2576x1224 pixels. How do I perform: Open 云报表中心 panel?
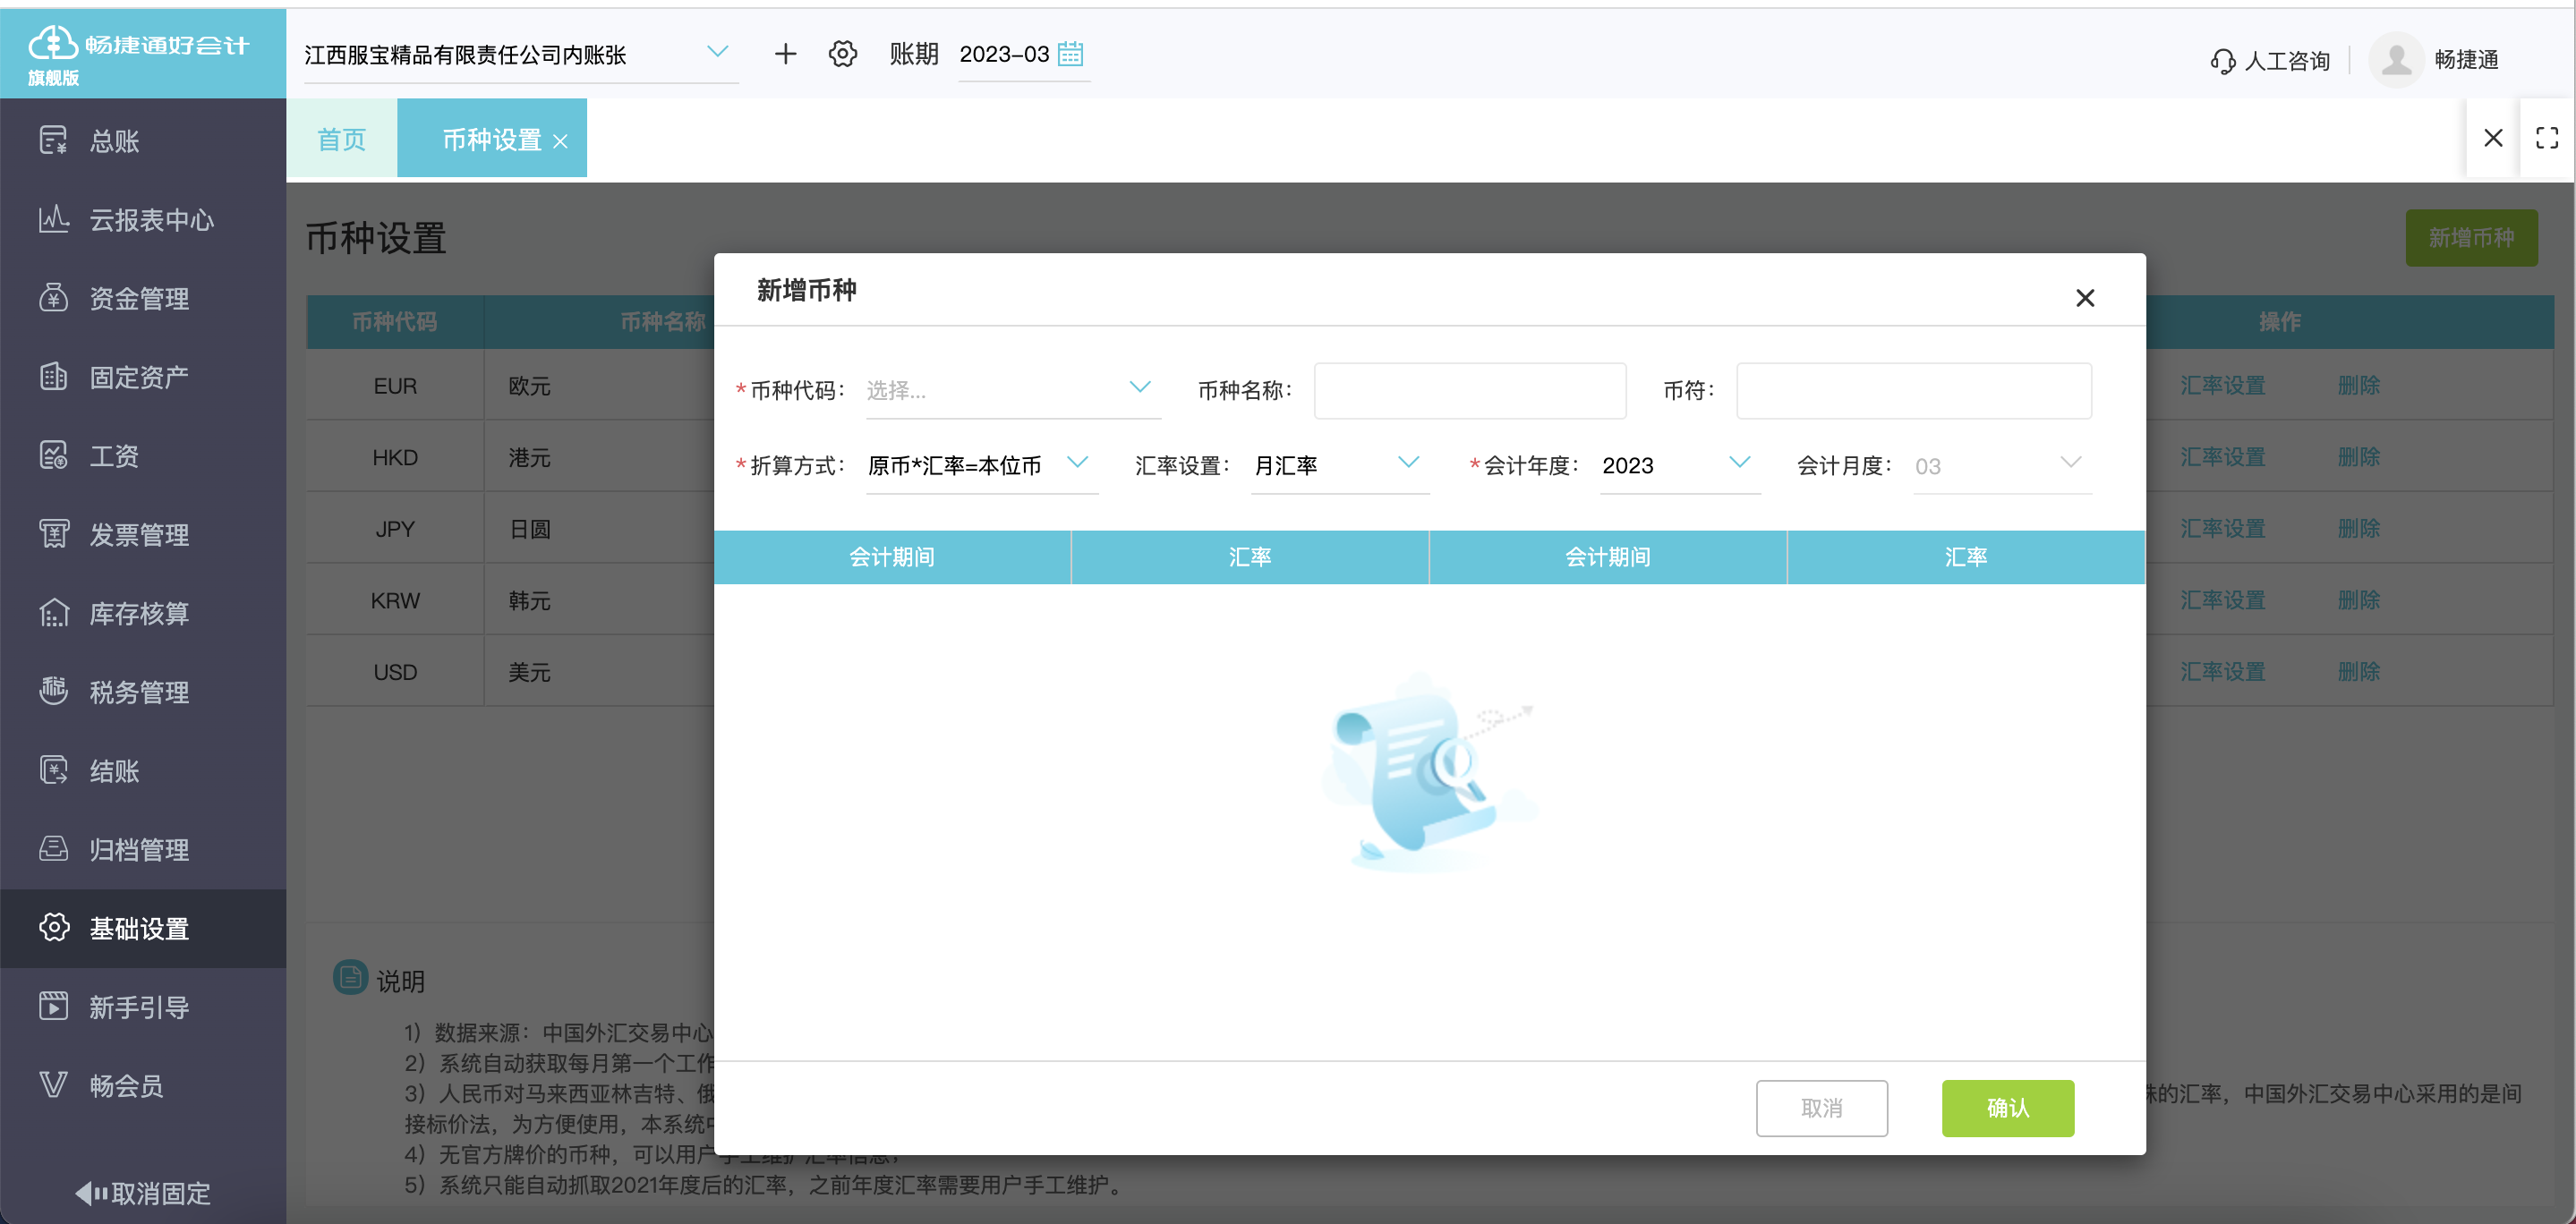pos(143,217)
